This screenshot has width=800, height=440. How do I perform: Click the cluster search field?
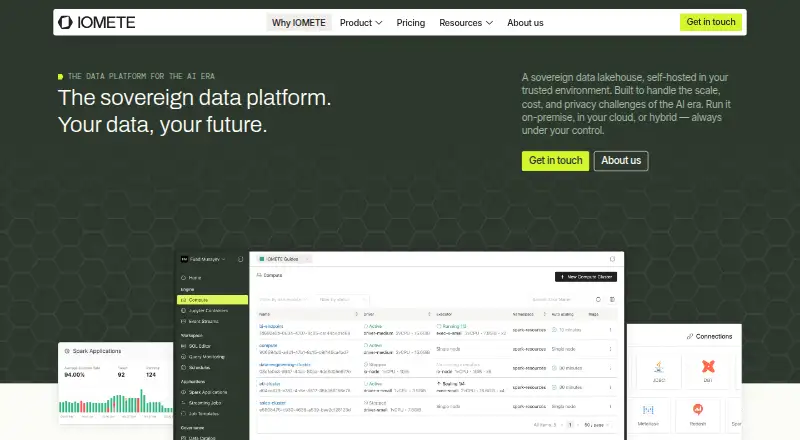pos(558,300)
